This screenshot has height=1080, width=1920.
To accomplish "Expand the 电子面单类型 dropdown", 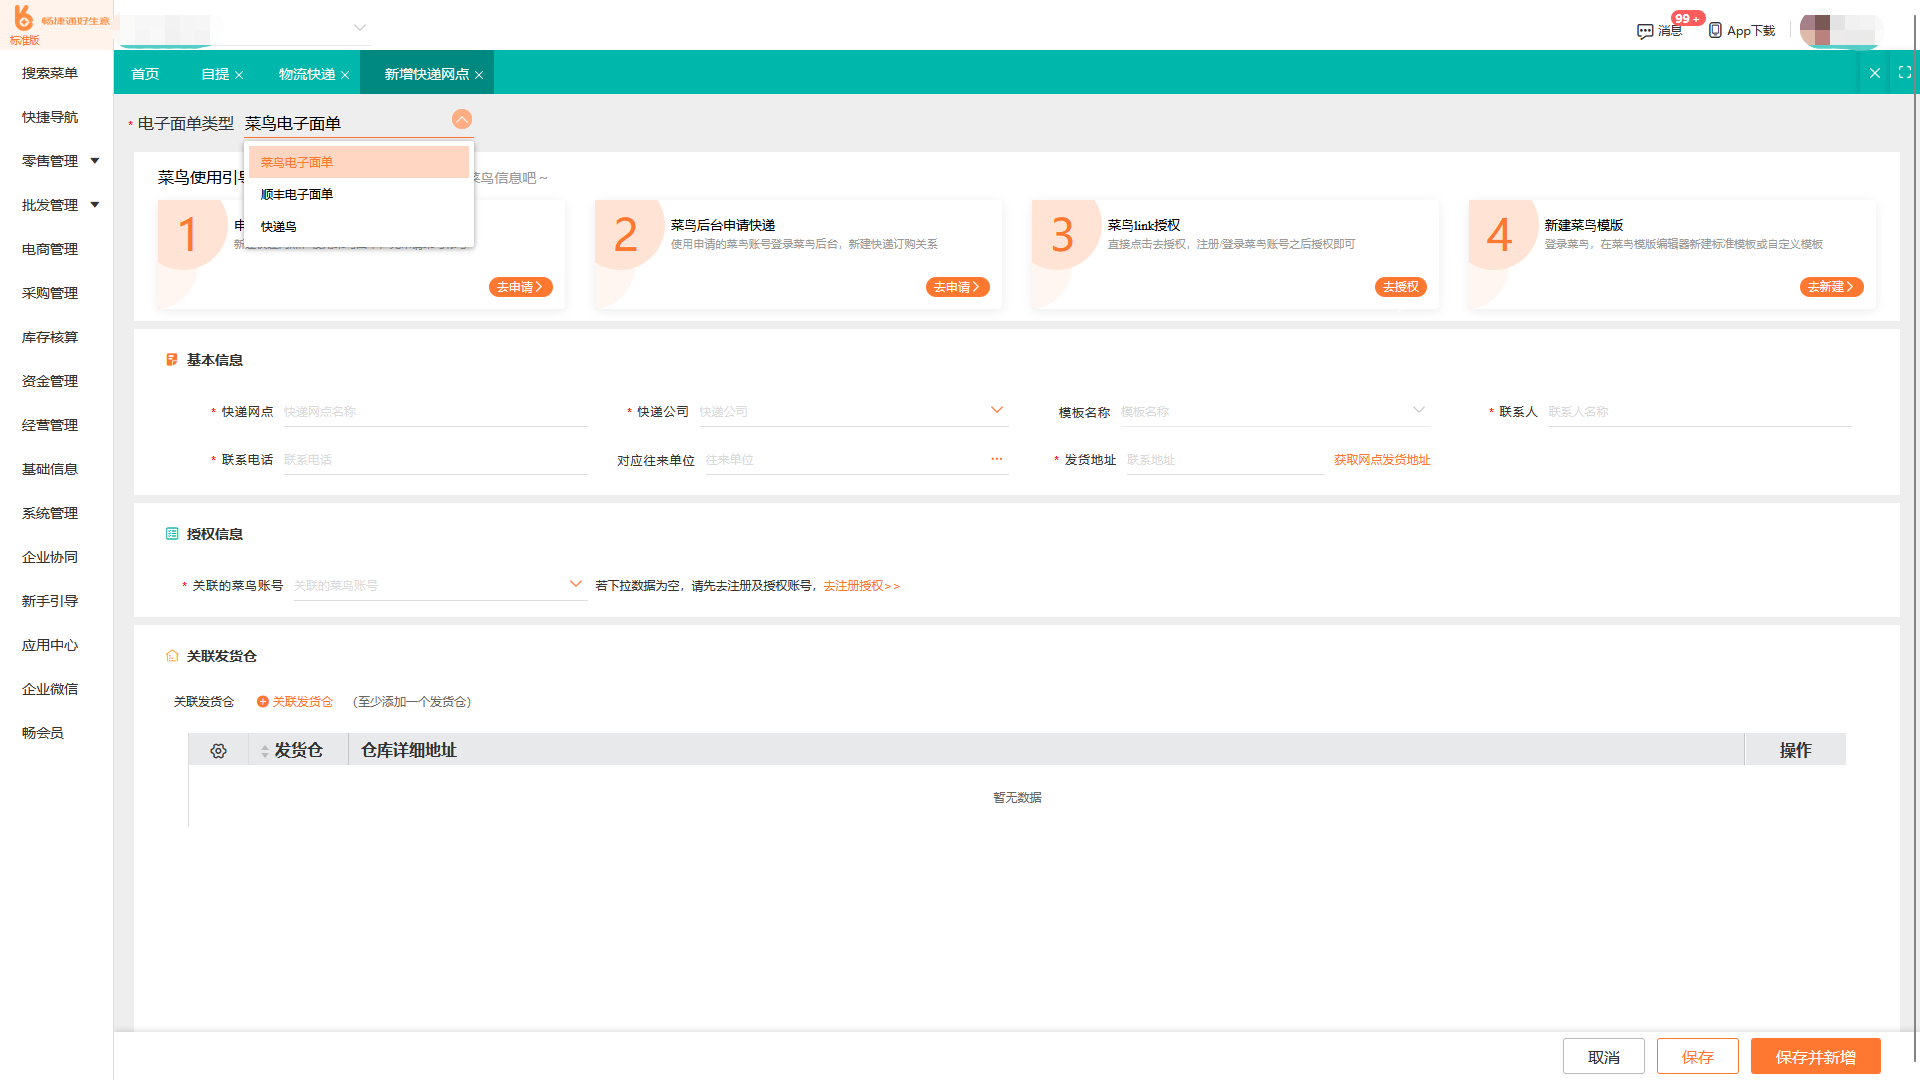I will point(460,121).
